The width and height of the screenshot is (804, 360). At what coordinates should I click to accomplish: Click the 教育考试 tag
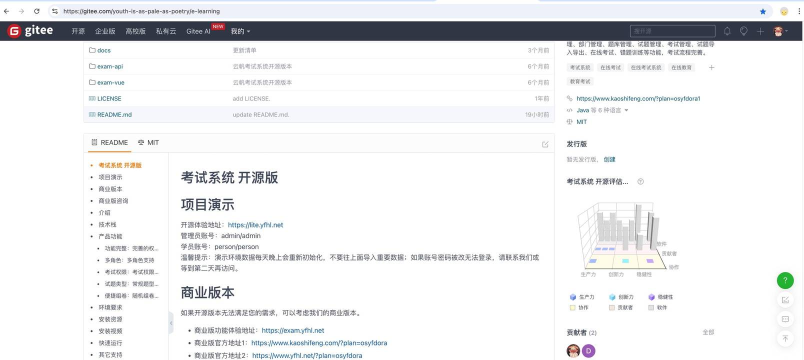(x=580, y=82)
